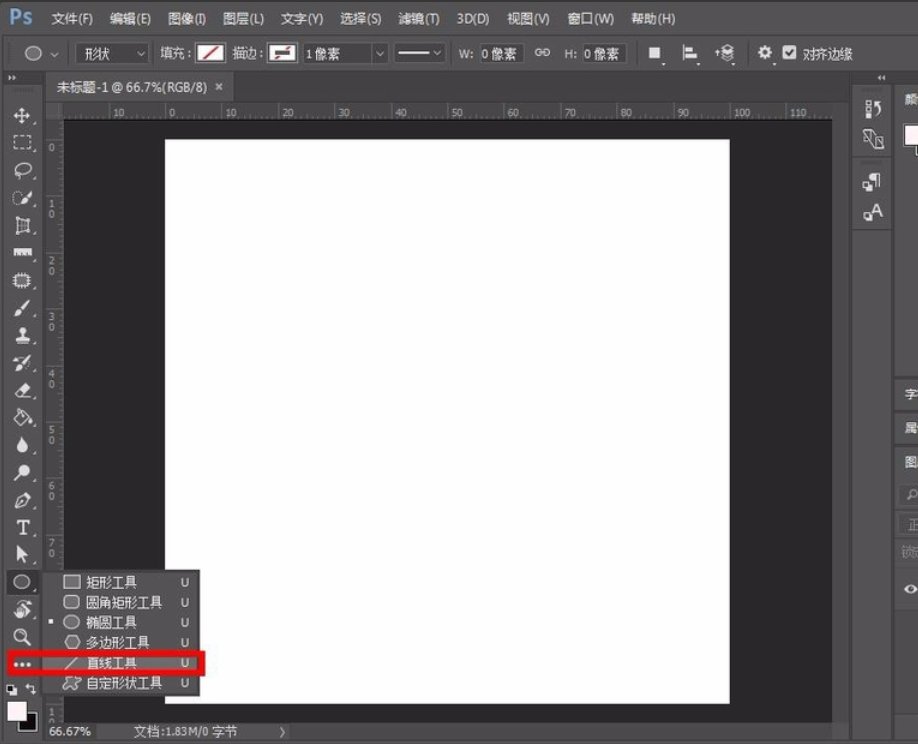Open the 滤镜(T) menu

point(418,19)
